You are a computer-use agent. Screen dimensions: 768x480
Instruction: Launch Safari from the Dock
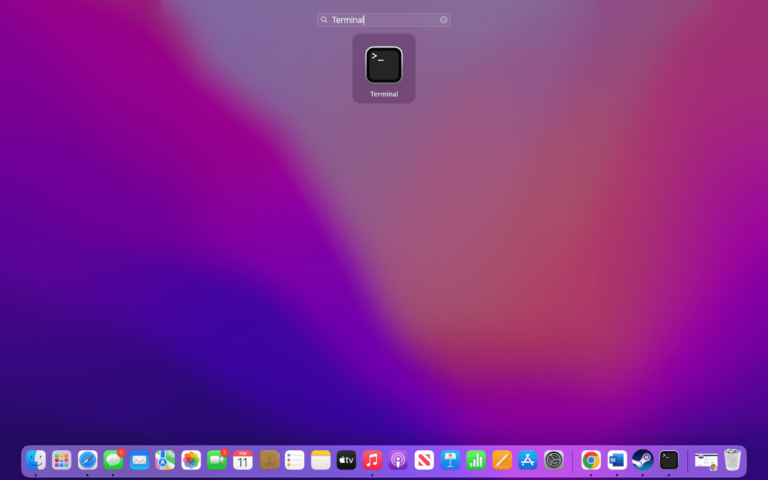pyautogui.click(x=88, y=460)
